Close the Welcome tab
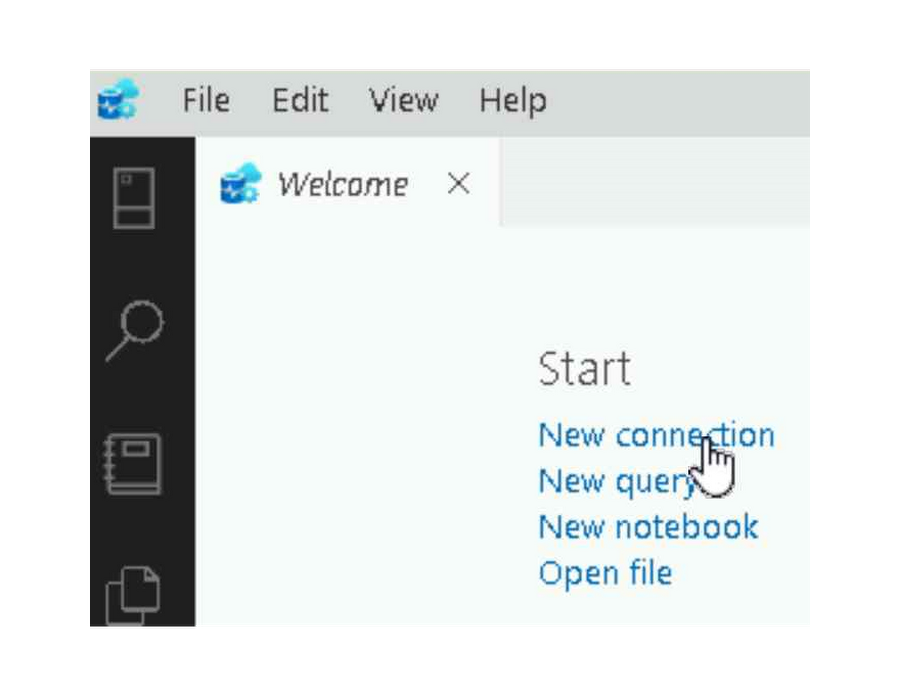 click(x=458, y=184)
